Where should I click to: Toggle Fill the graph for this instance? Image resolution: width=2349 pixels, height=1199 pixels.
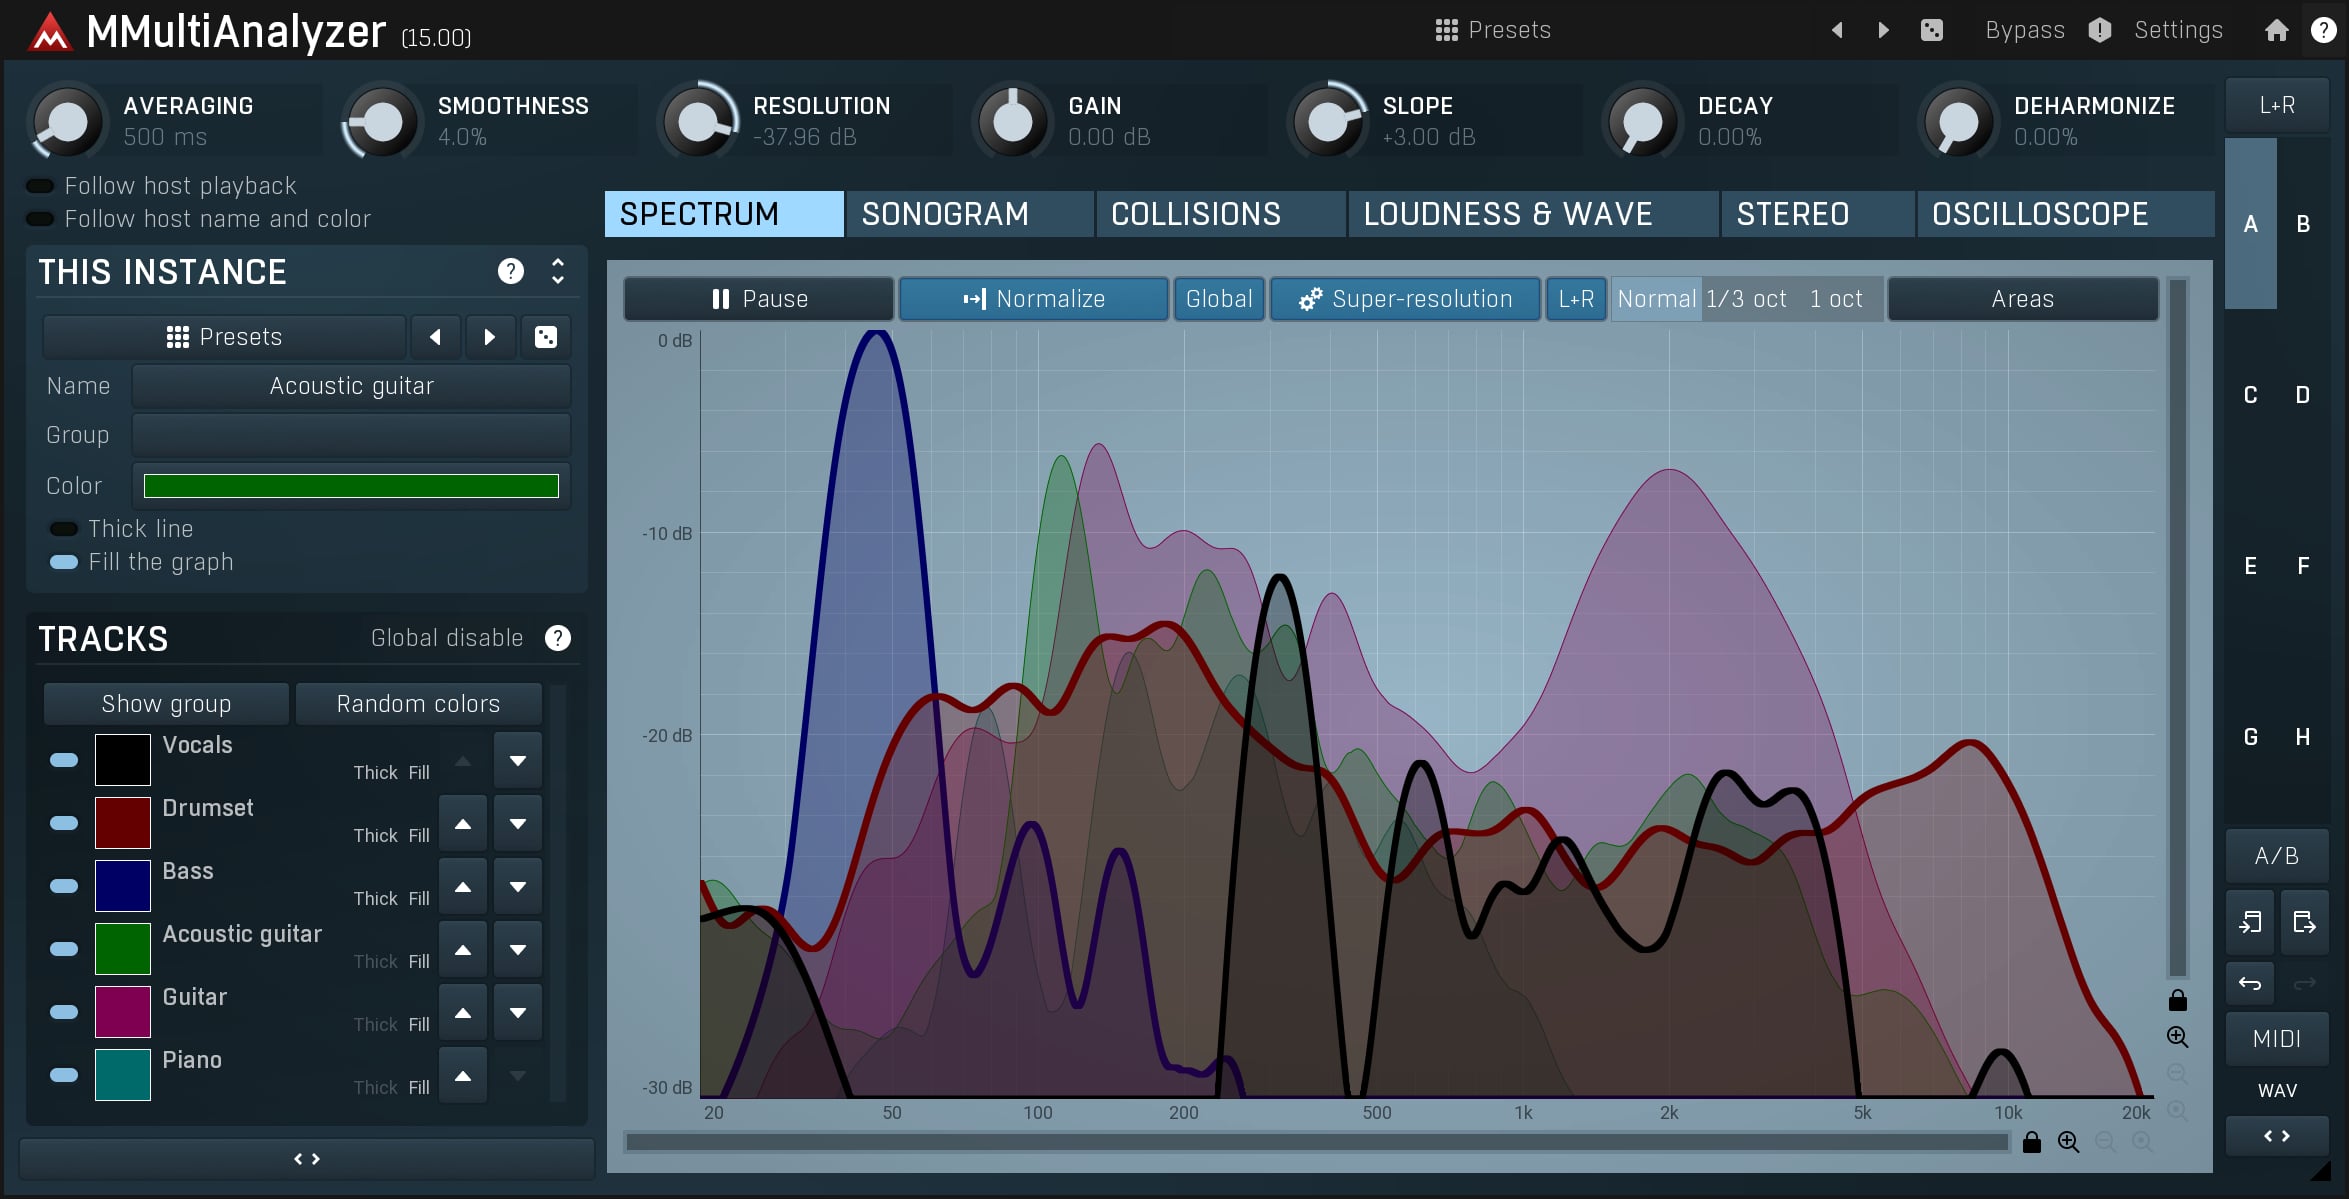pos(64,561)
